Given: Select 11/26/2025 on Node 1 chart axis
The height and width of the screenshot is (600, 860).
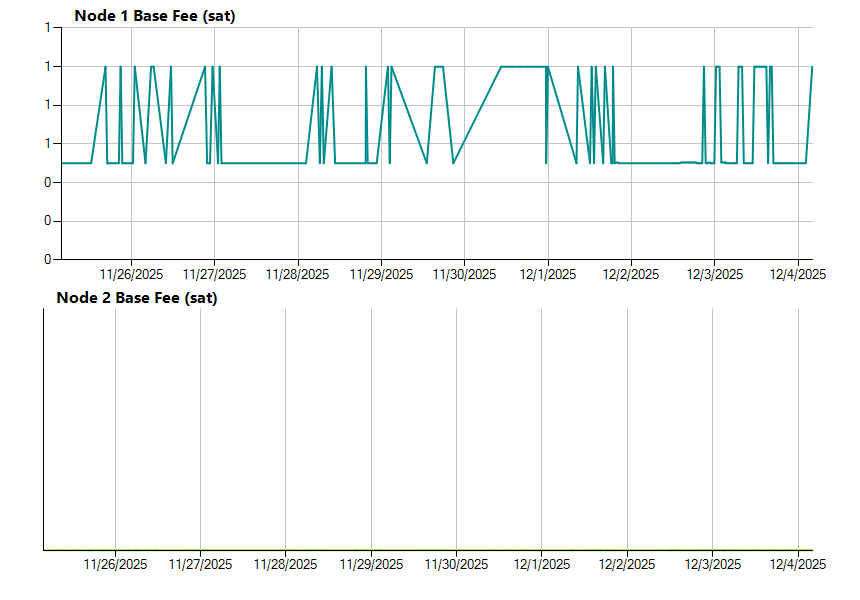Looking at the screenshot, I should click(x=131, y=274).
